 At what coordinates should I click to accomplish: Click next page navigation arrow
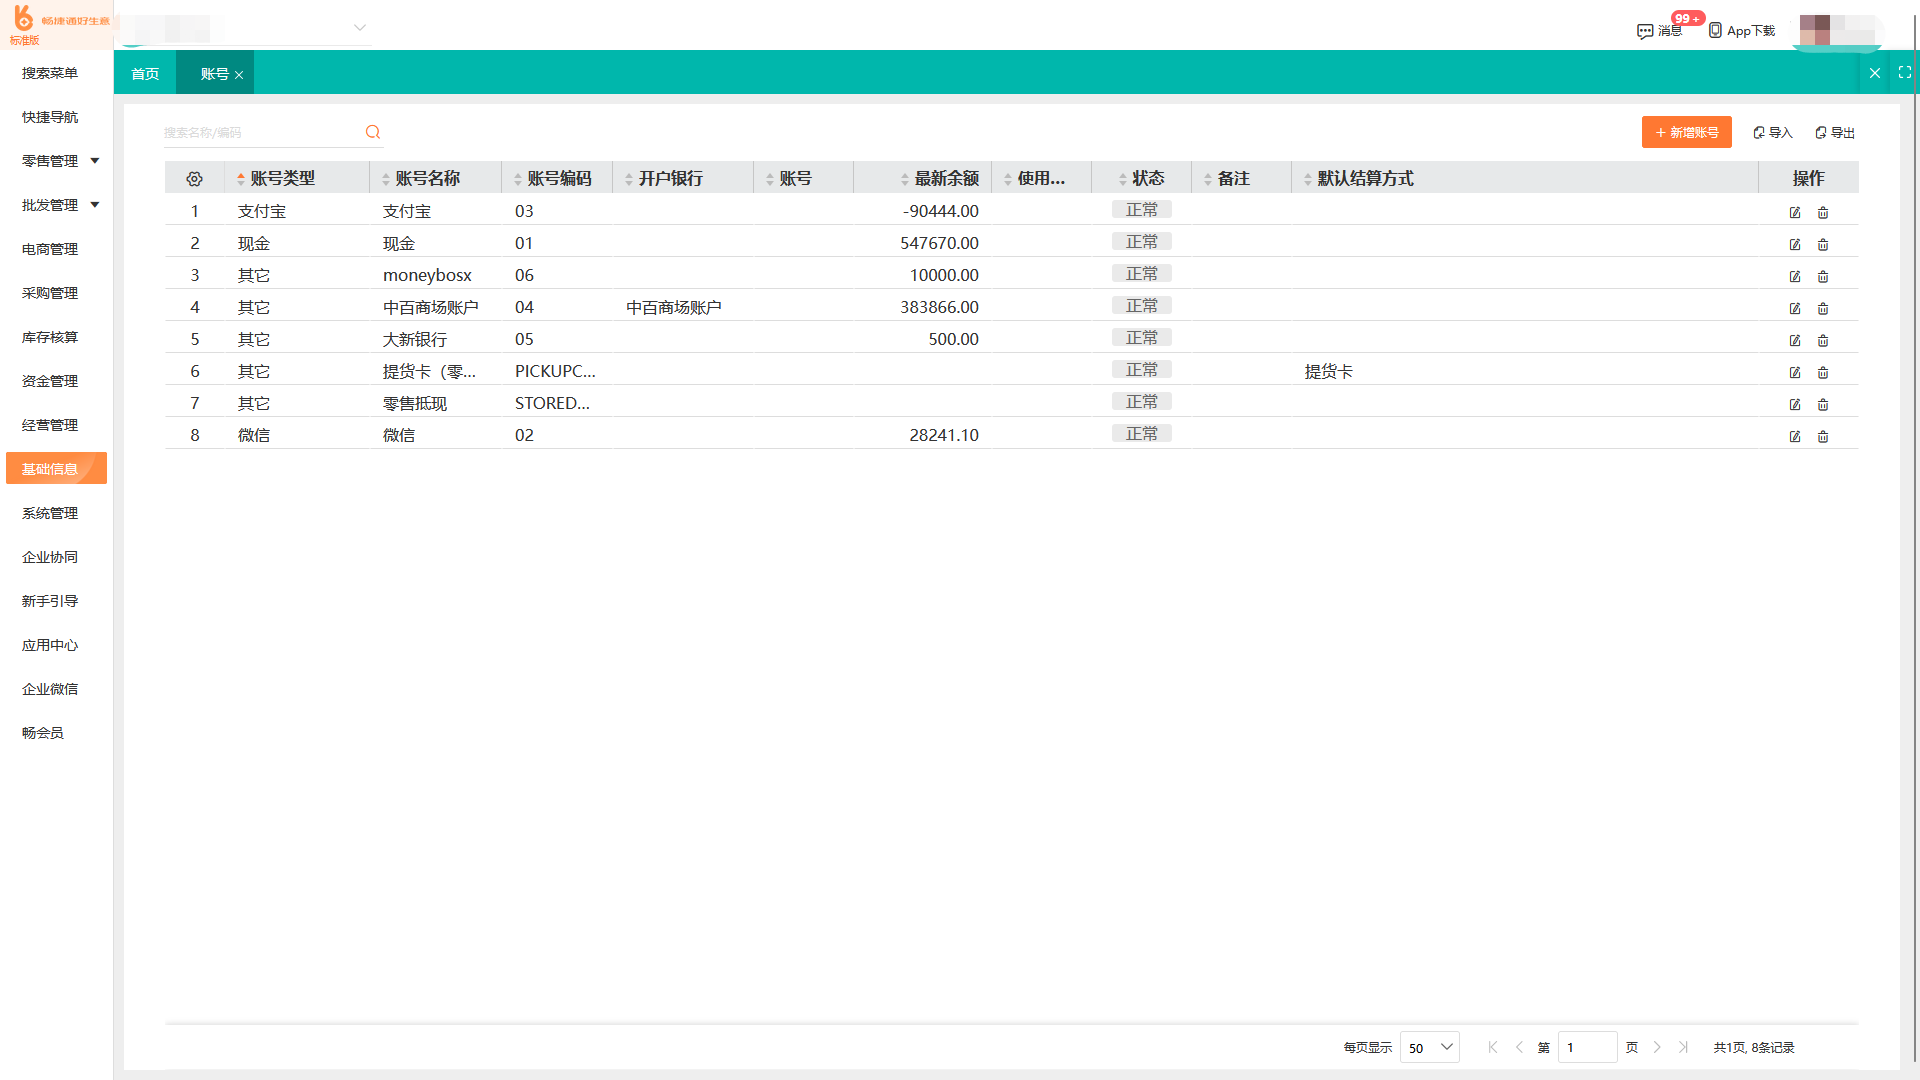pyautogui.click(x=1656, y=1047)
